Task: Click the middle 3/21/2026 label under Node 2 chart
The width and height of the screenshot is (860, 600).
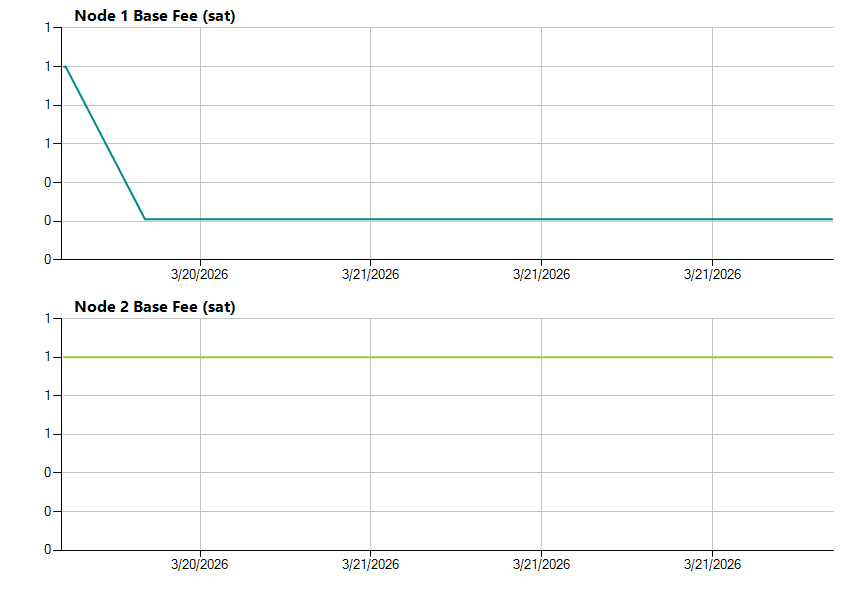Action: click(541, 565)
